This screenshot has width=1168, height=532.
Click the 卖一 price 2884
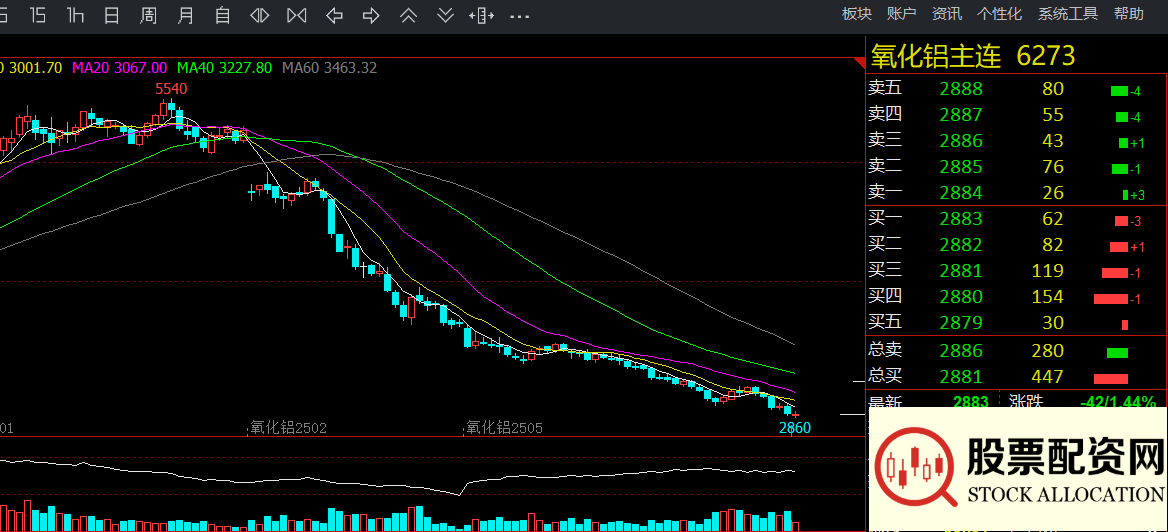[961, 193]
